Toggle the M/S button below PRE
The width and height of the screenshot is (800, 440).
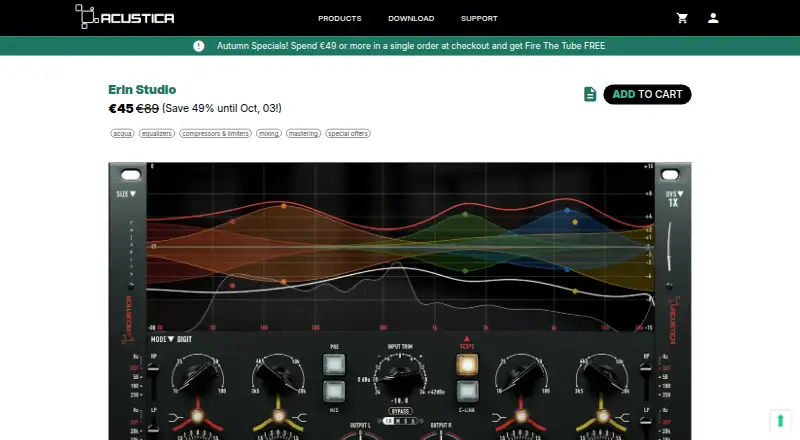coord(334,392)
